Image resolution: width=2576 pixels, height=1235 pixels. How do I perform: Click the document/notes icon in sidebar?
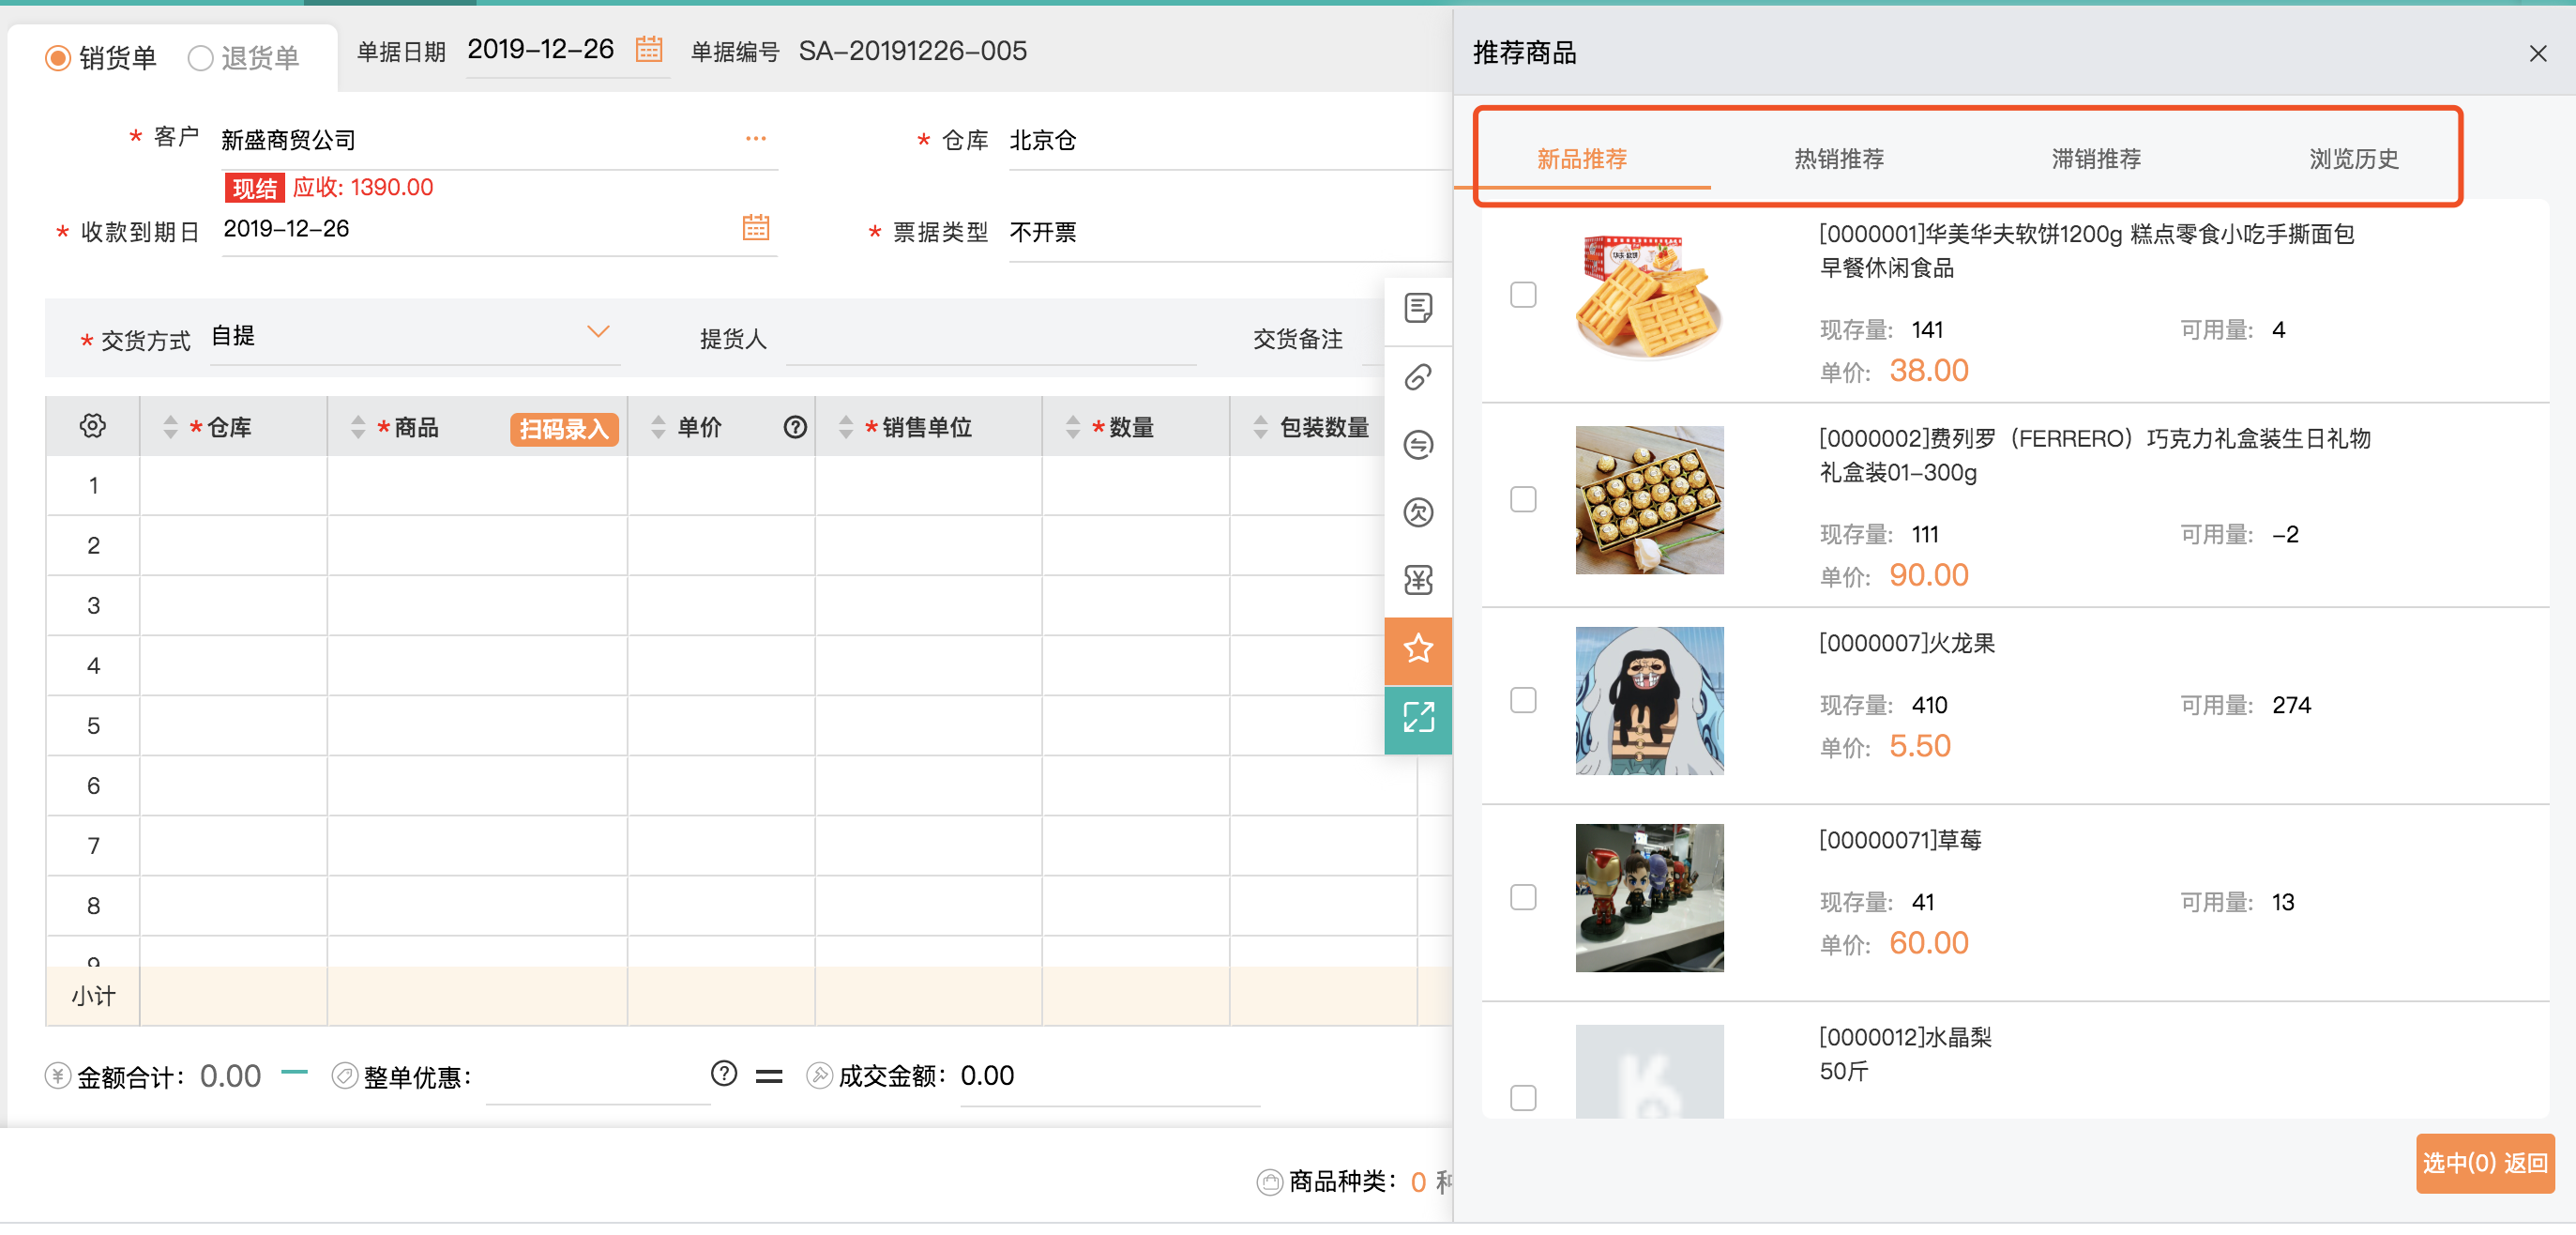coord(1417,306)
